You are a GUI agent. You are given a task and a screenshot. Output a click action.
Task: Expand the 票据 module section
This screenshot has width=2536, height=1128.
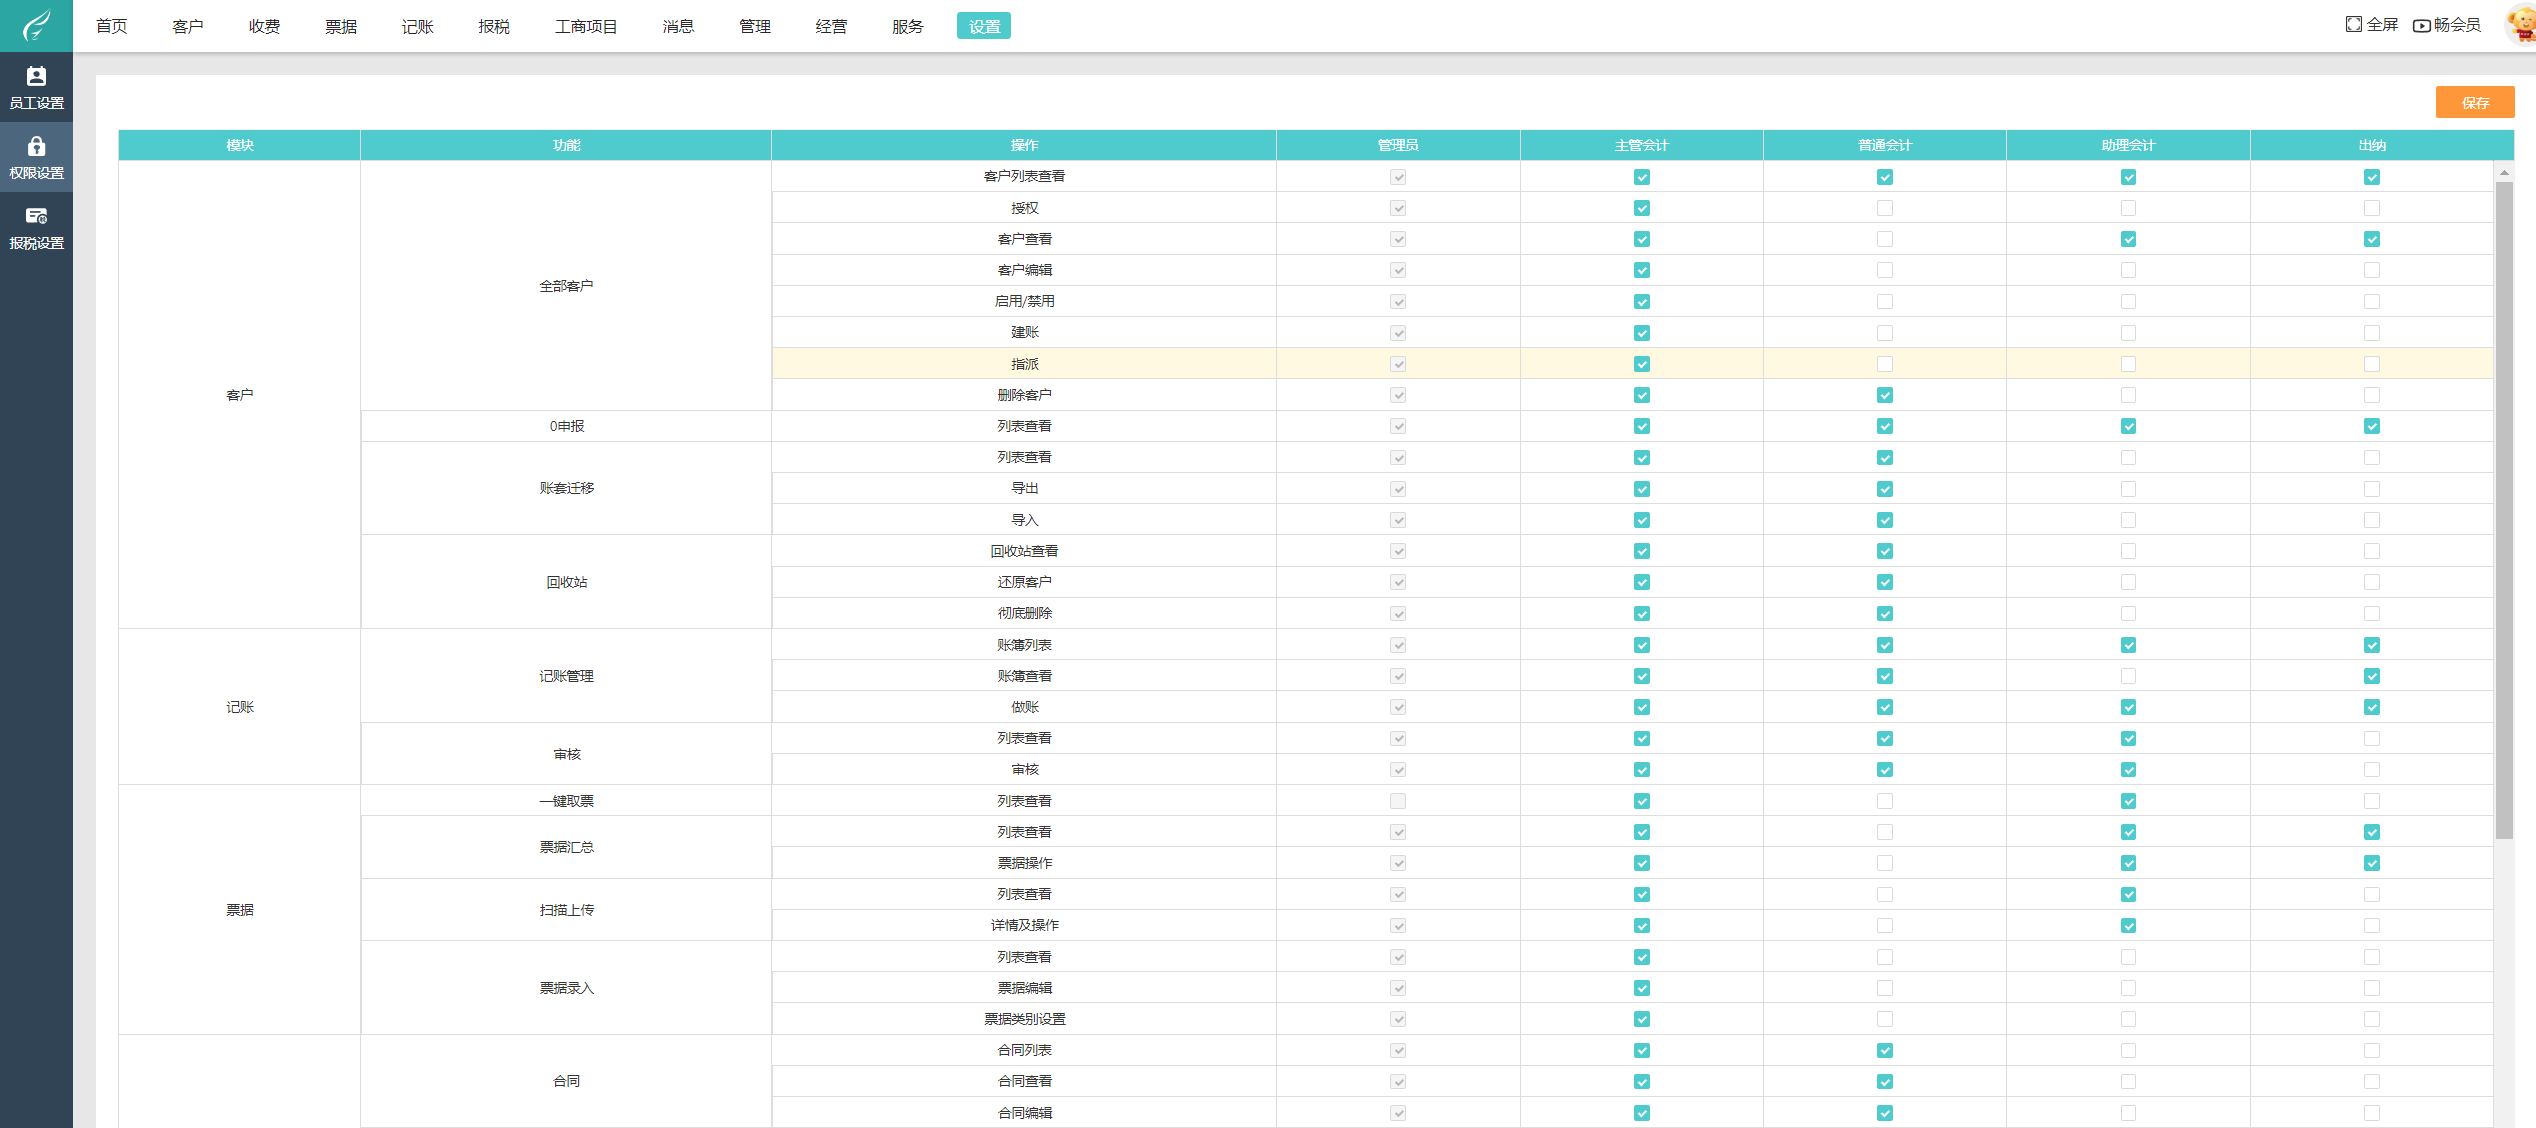coord(238,910)
